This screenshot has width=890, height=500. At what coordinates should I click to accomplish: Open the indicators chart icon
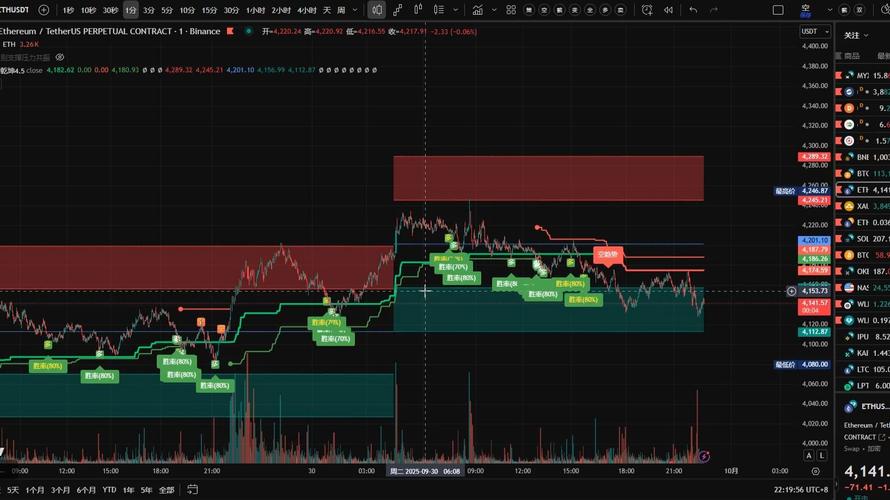tap(478, 10)
